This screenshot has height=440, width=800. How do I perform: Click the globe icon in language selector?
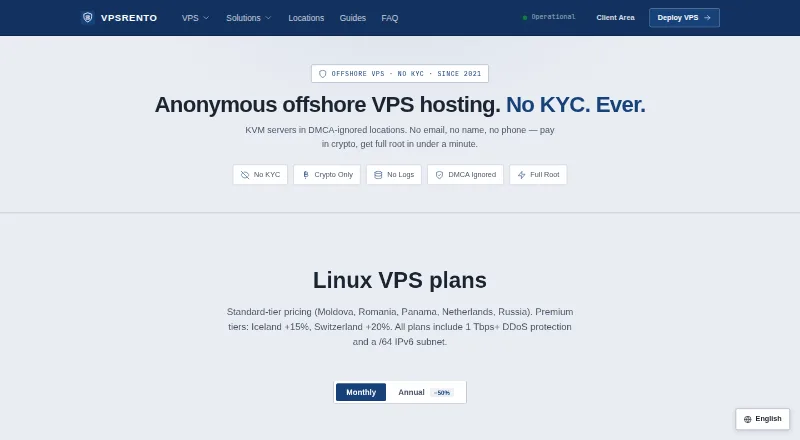click(x=747, y=419)
